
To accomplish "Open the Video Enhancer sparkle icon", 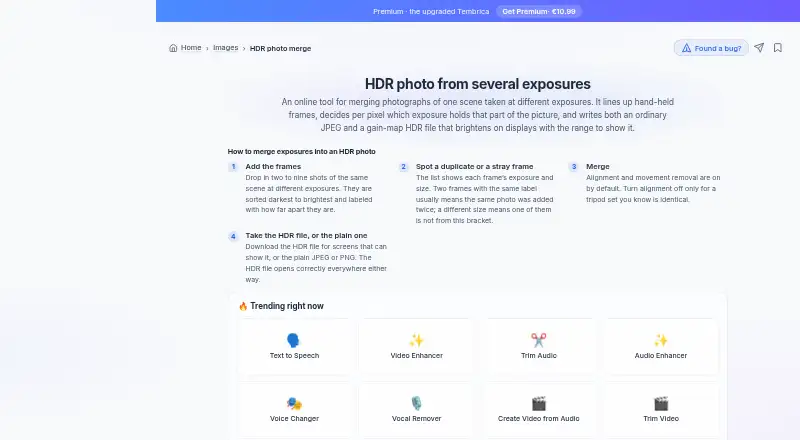I will pyautogui.click(x=416, y=340).
